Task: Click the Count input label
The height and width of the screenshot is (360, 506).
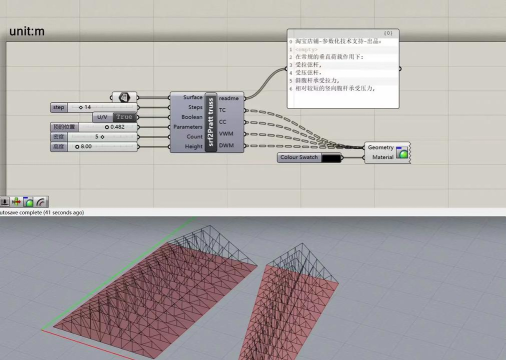Action: coord(194,137)
